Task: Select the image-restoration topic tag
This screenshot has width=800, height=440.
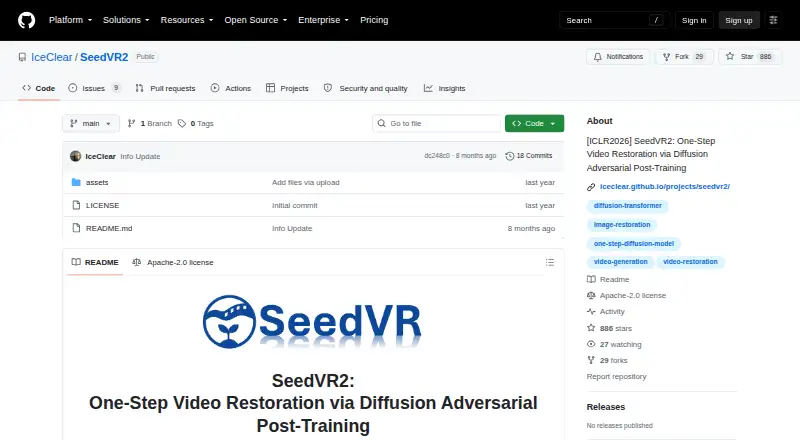Action: tap(622, 225)
